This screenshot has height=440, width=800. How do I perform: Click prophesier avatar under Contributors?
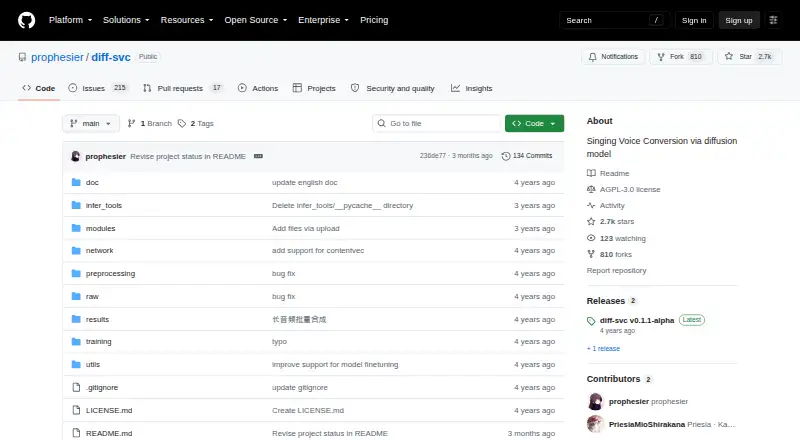pyautogui.click(x=595, y=402)
